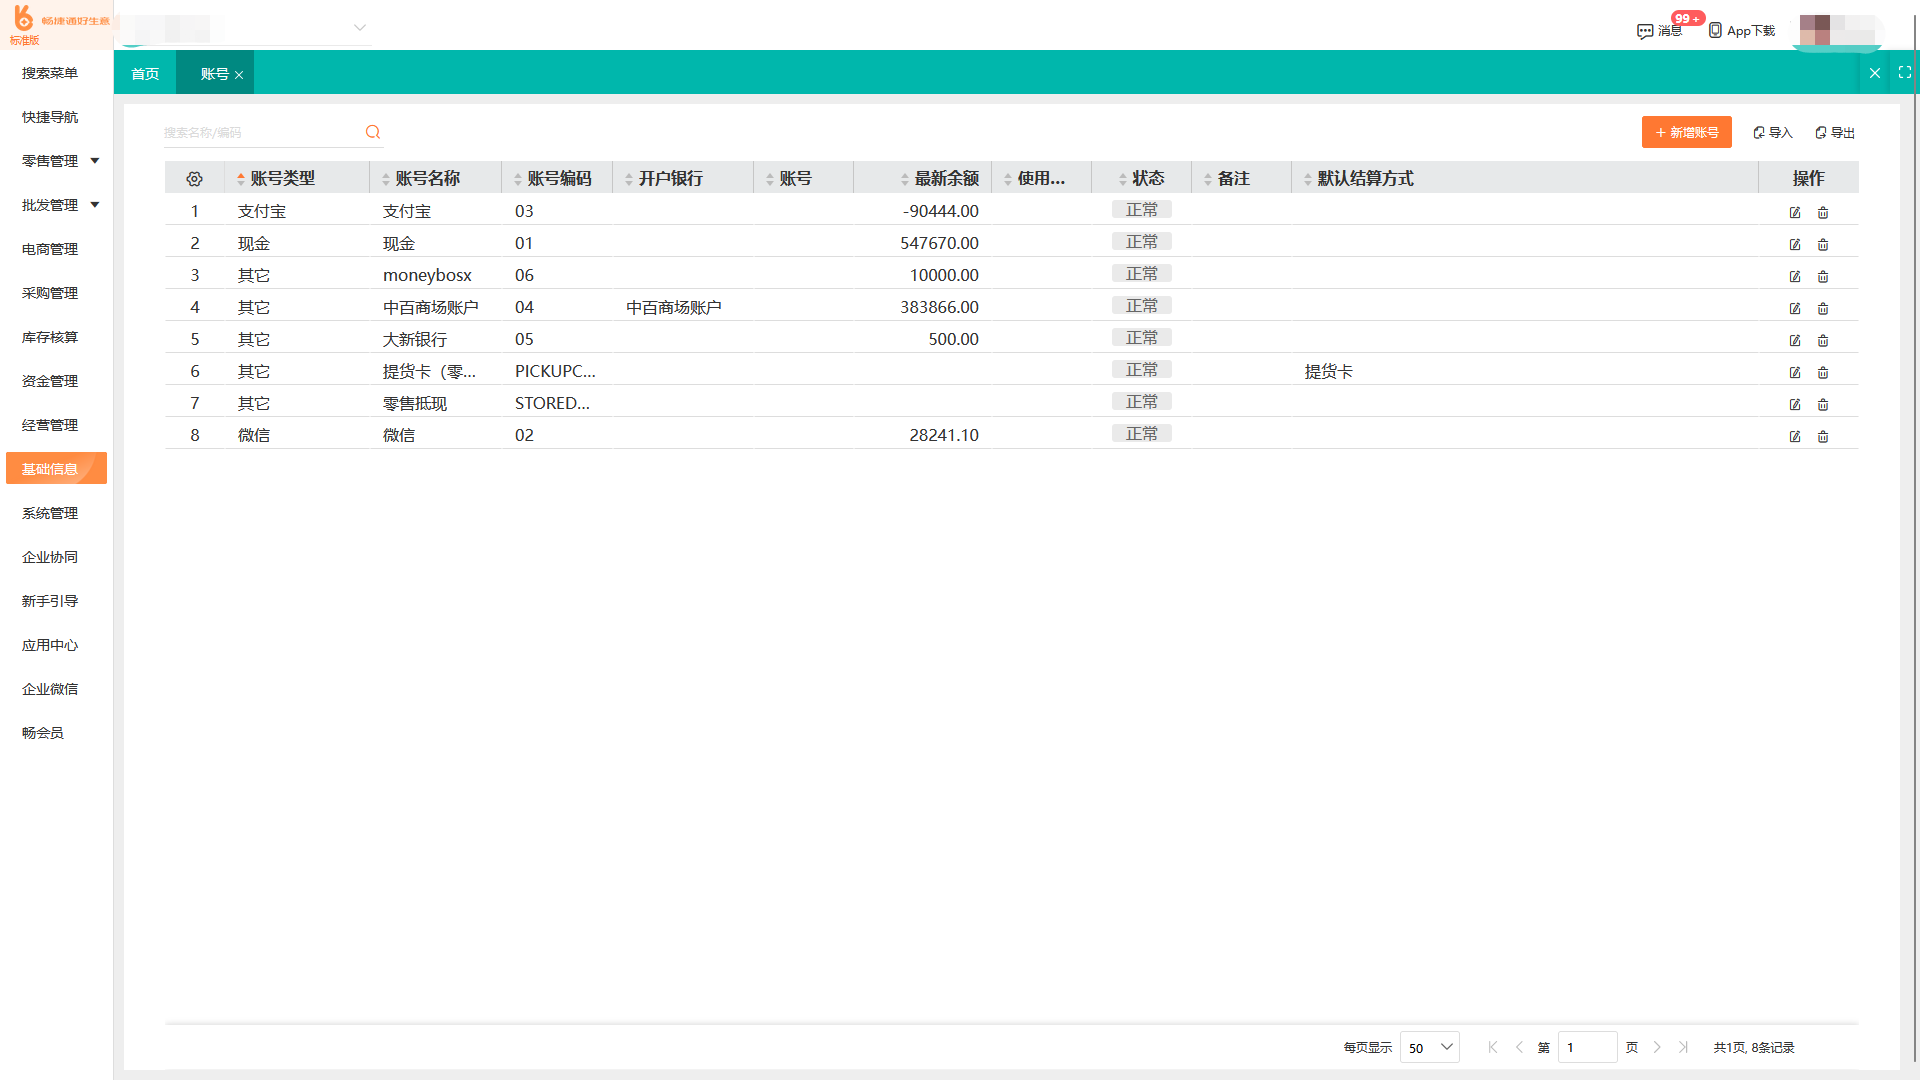Click the next page navigation arrow
The image size is (1920, 1080).
(1658, 1047)
